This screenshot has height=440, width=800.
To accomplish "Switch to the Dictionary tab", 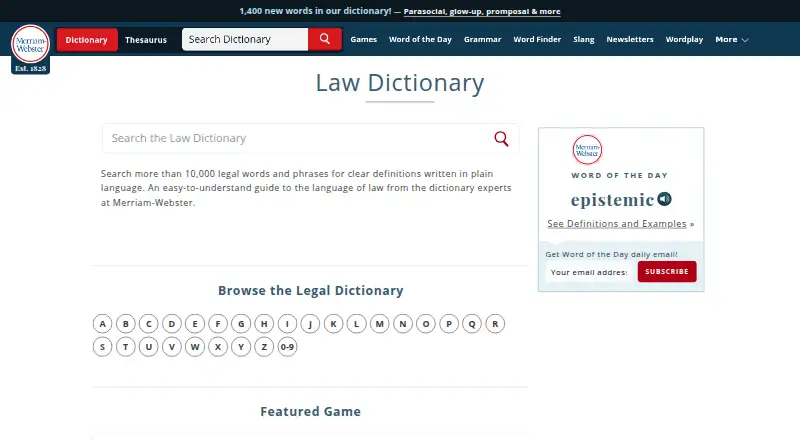I will (x=87, y=40).
